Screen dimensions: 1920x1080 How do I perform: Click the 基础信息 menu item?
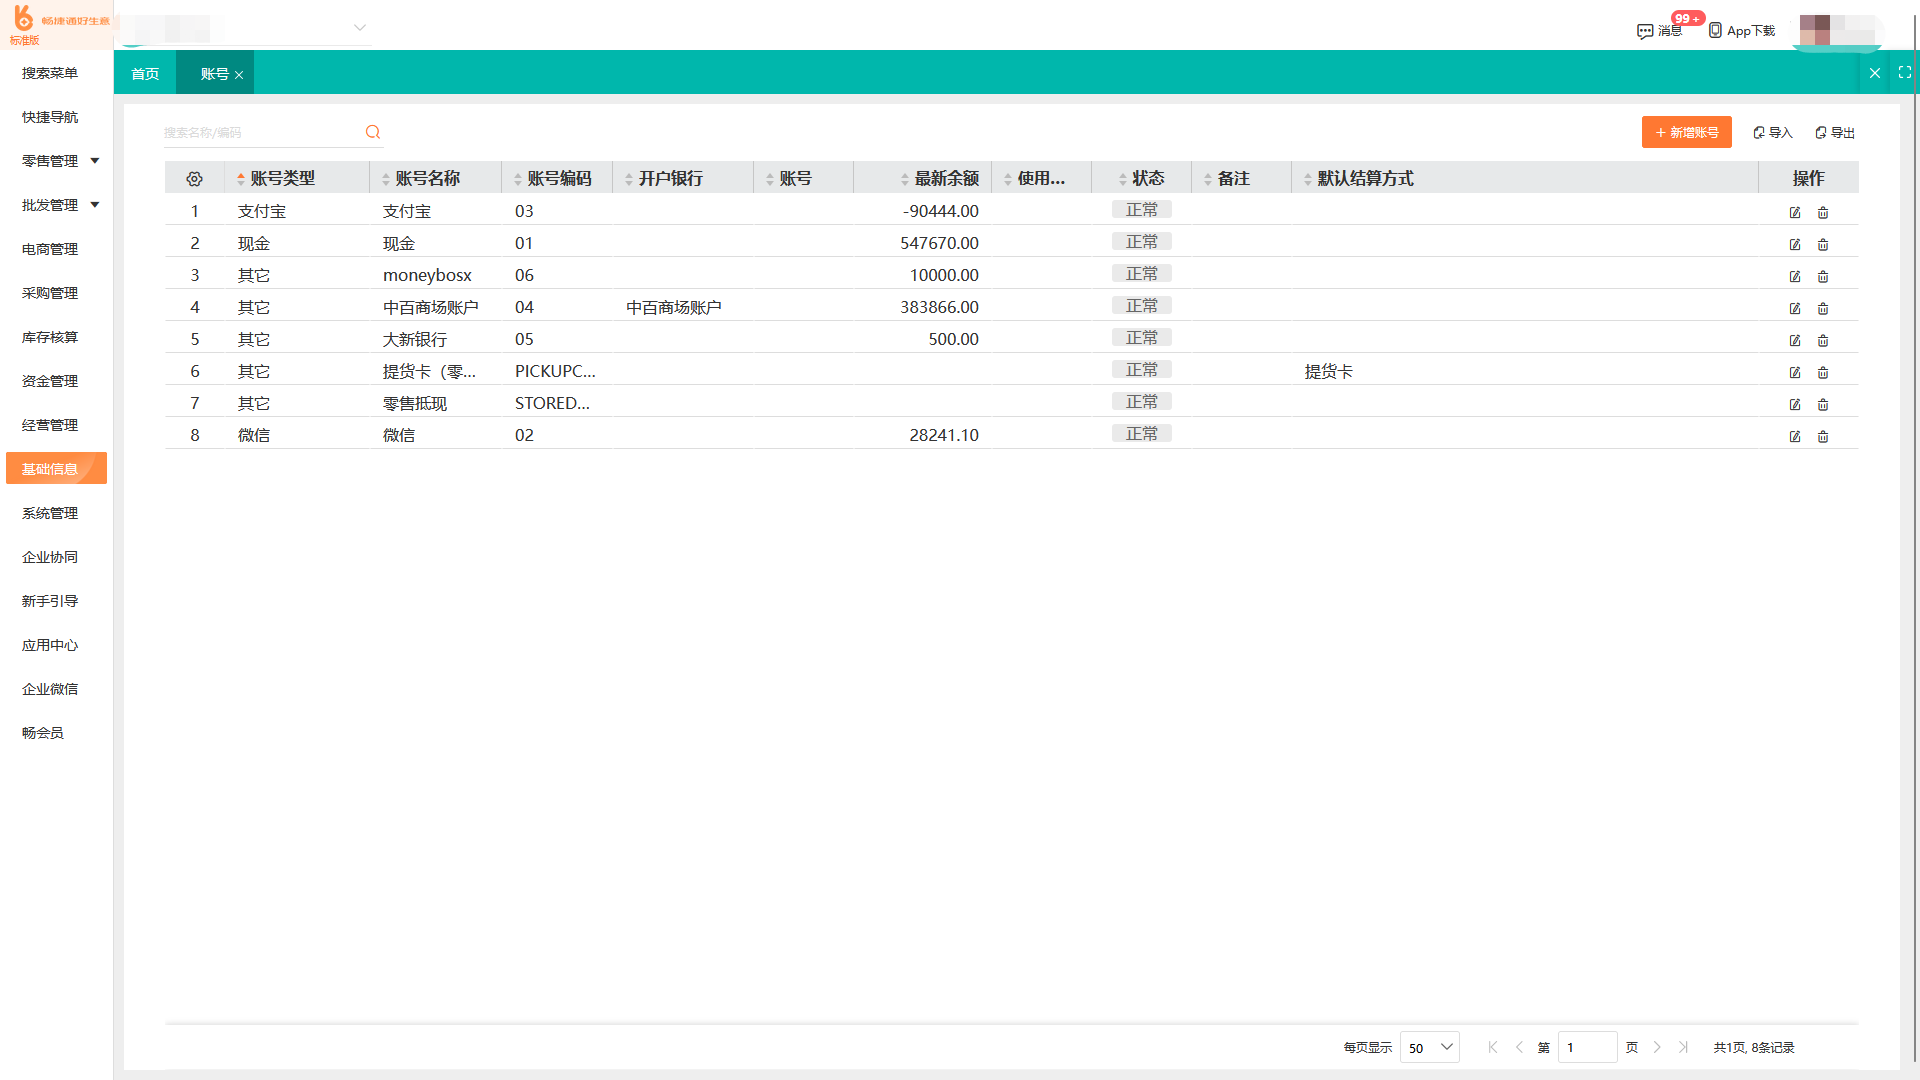[51, 467]
